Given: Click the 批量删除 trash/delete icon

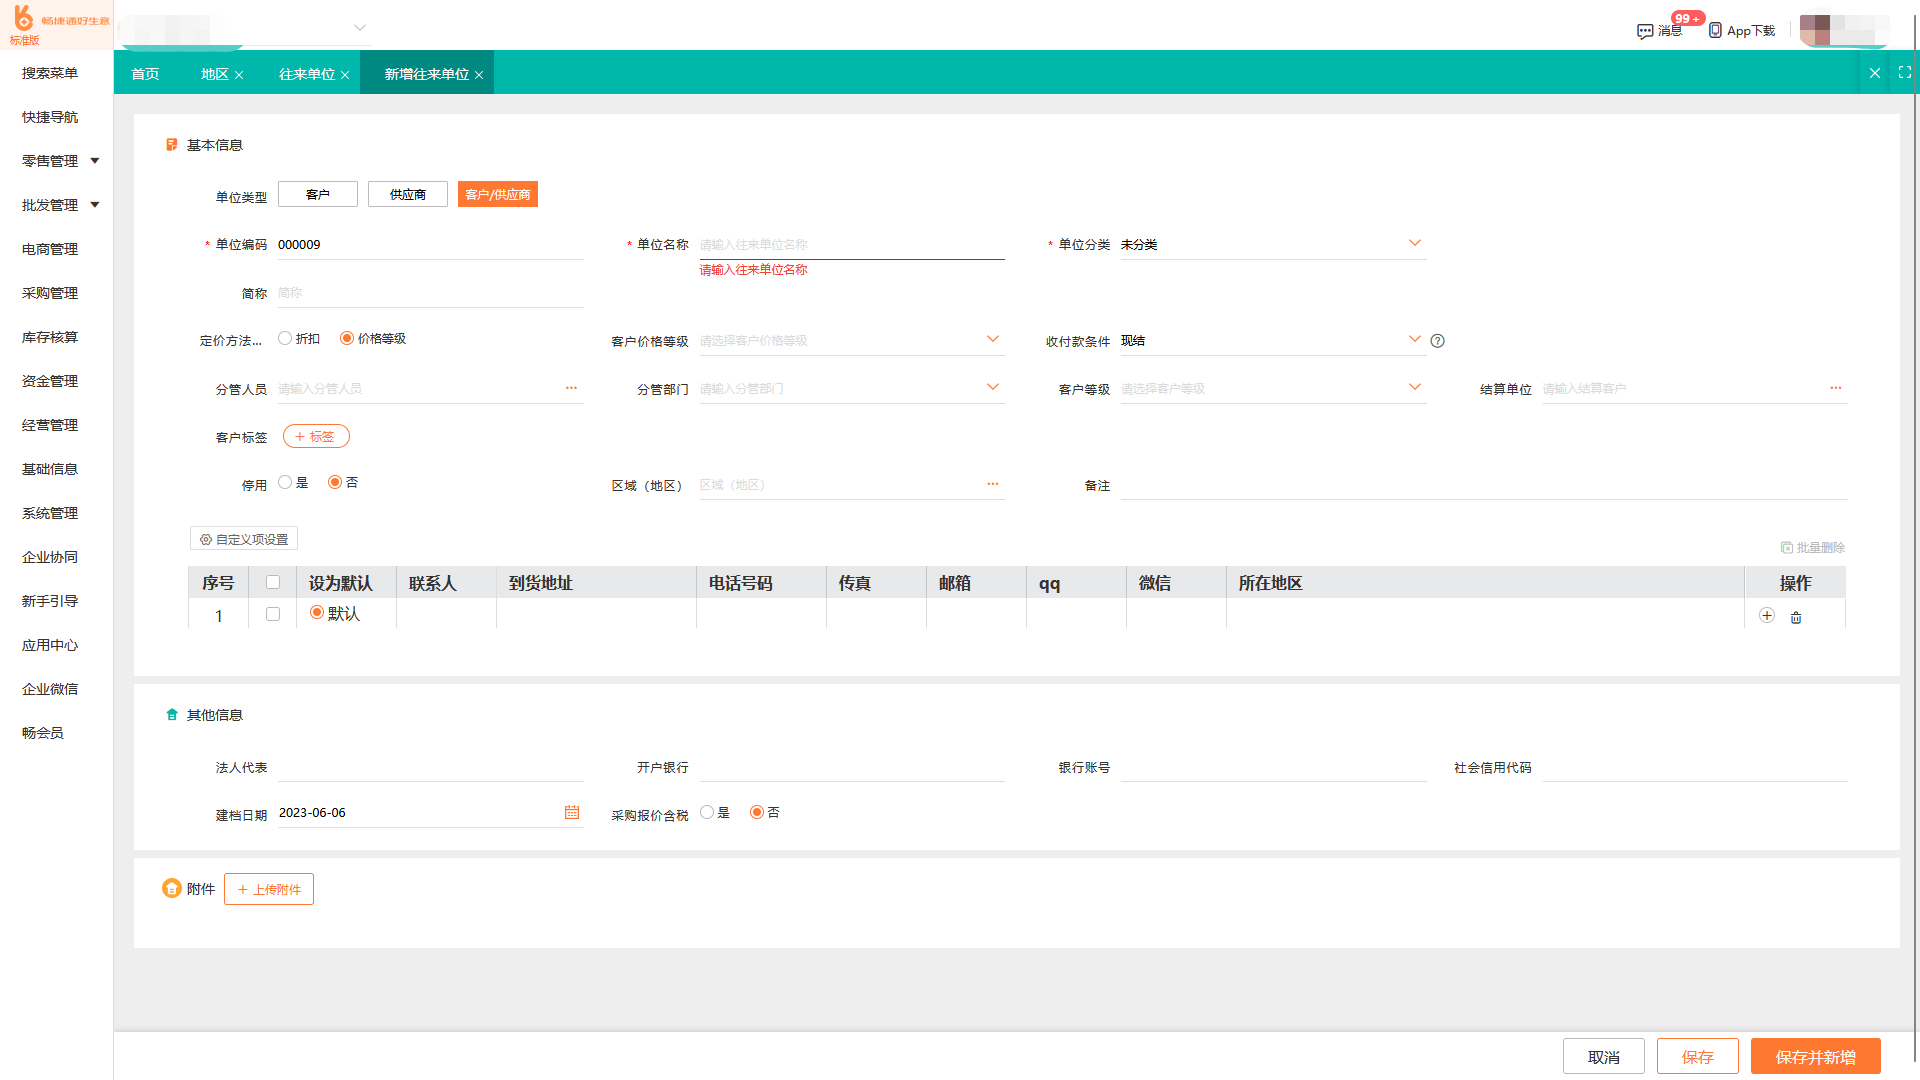Looking at the screenshot, I should click(x=1787, y=547).
